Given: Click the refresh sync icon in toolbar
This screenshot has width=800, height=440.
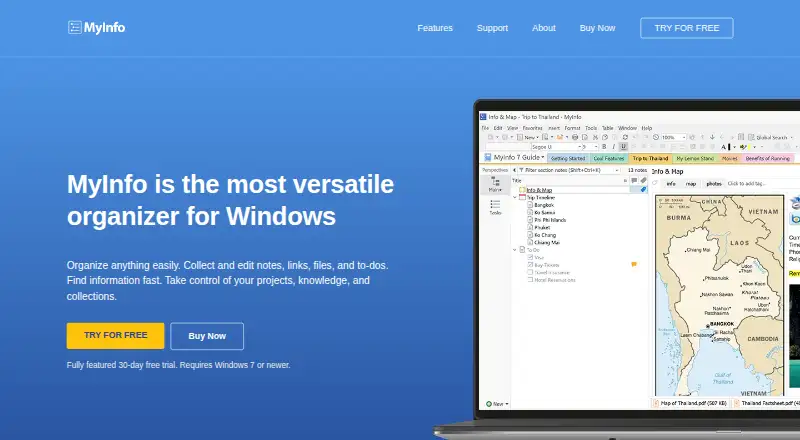Looking at the screenshot, I should (x=625, y=137).
